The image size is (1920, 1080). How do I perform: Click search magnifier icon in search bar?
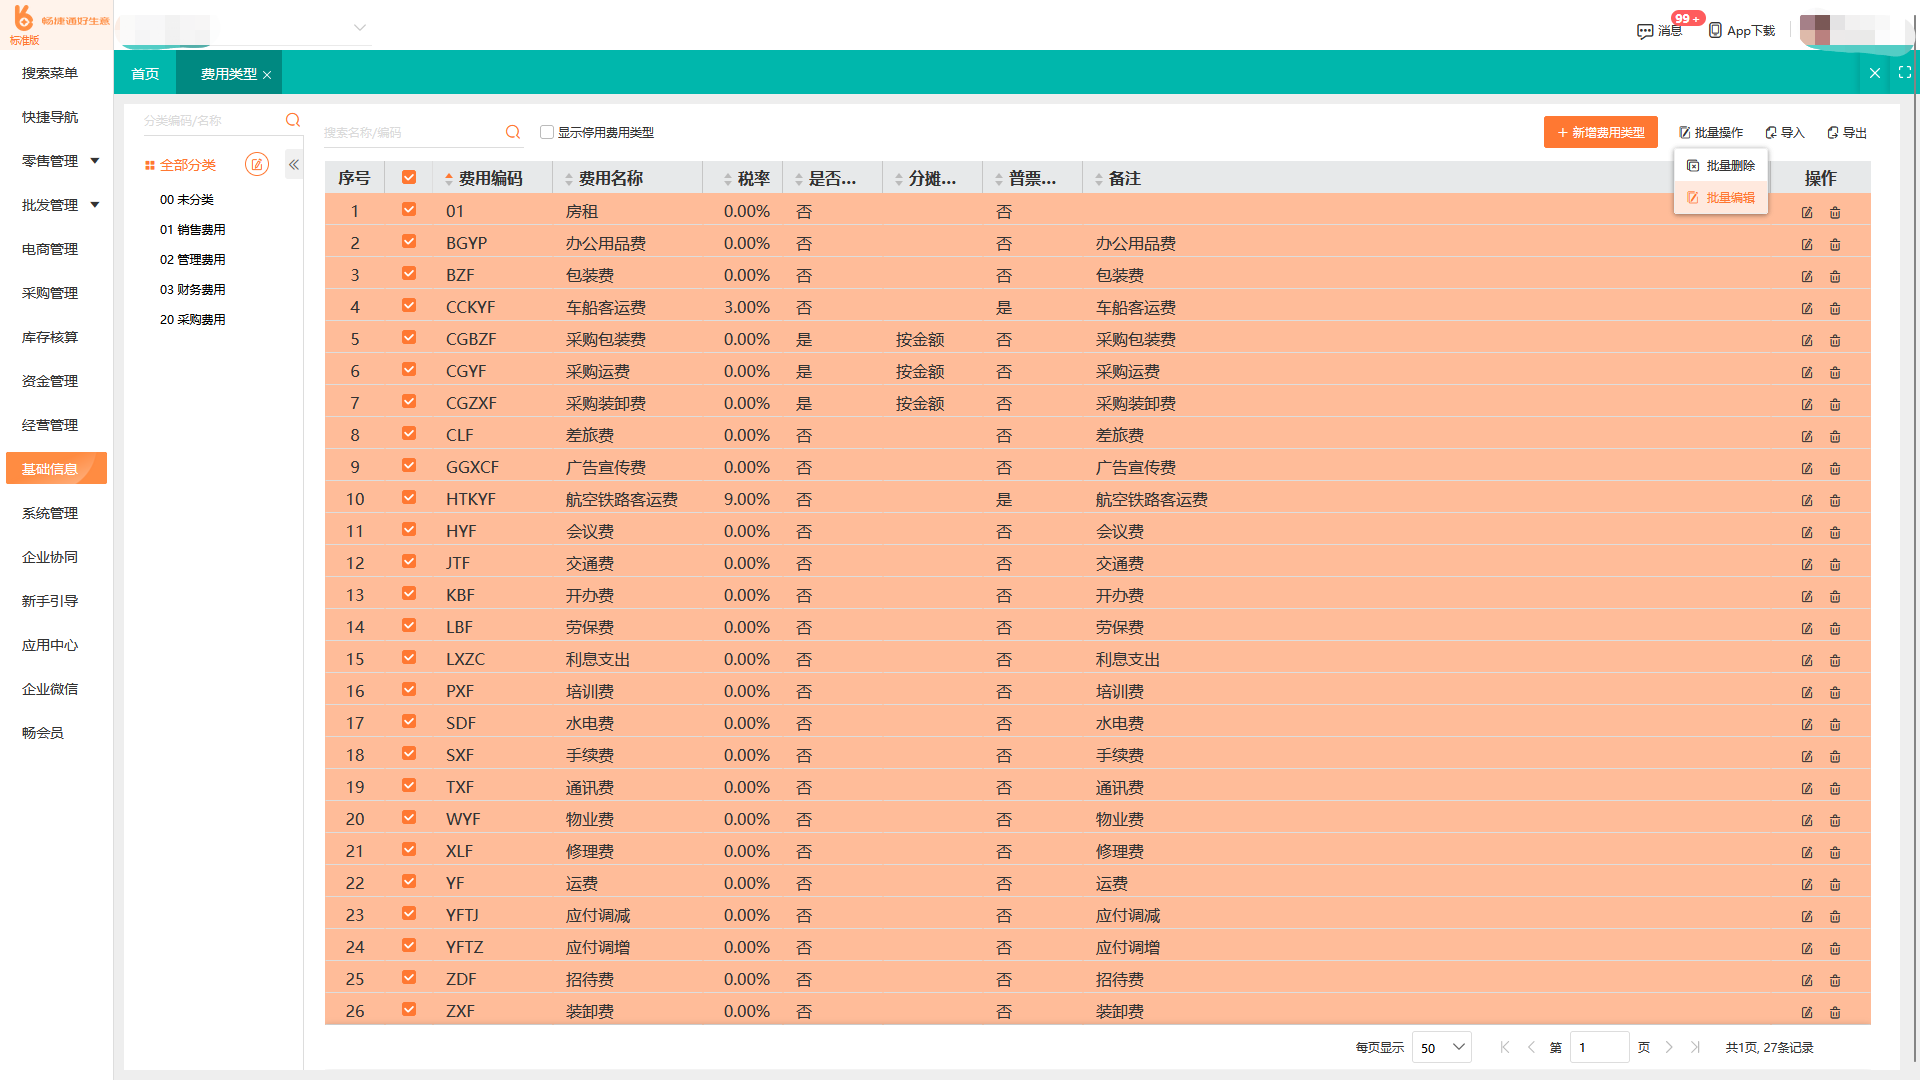(x=514, y=131)
